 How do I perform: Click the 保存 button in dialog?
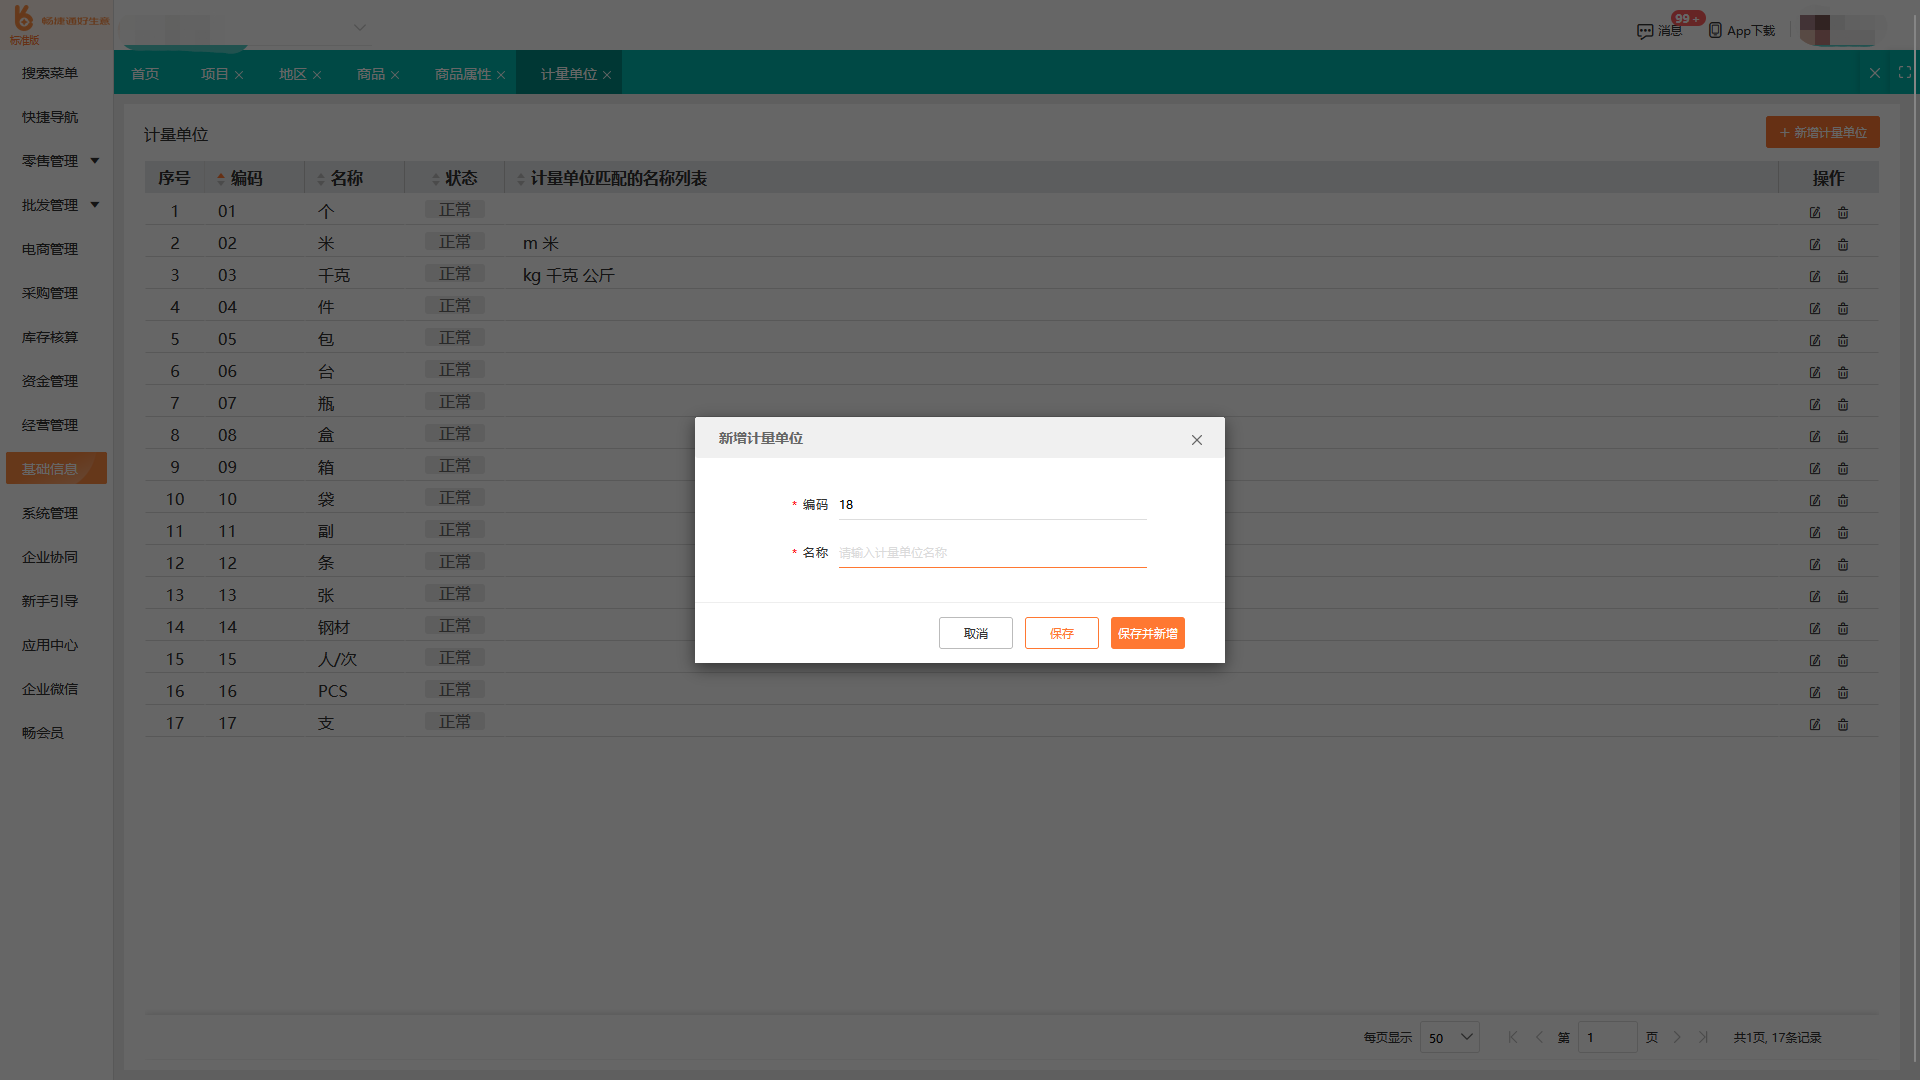pyautogui.click(x=1062, y=633)
